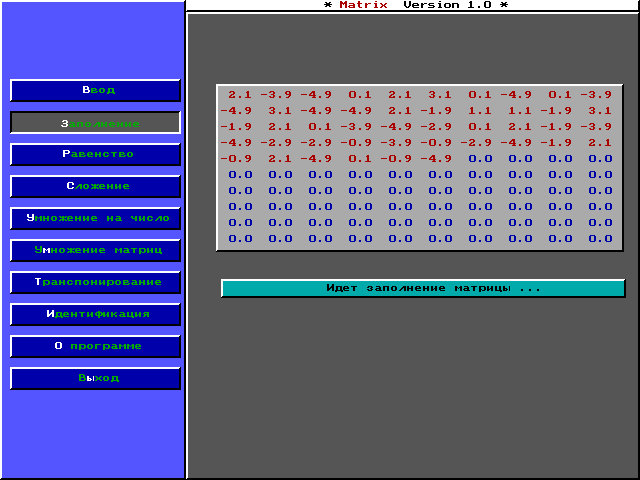Choose Сложение from the left menu
The width and height of the screenshot is (640, 480).
pyautogui.click(x=95, y=186)
